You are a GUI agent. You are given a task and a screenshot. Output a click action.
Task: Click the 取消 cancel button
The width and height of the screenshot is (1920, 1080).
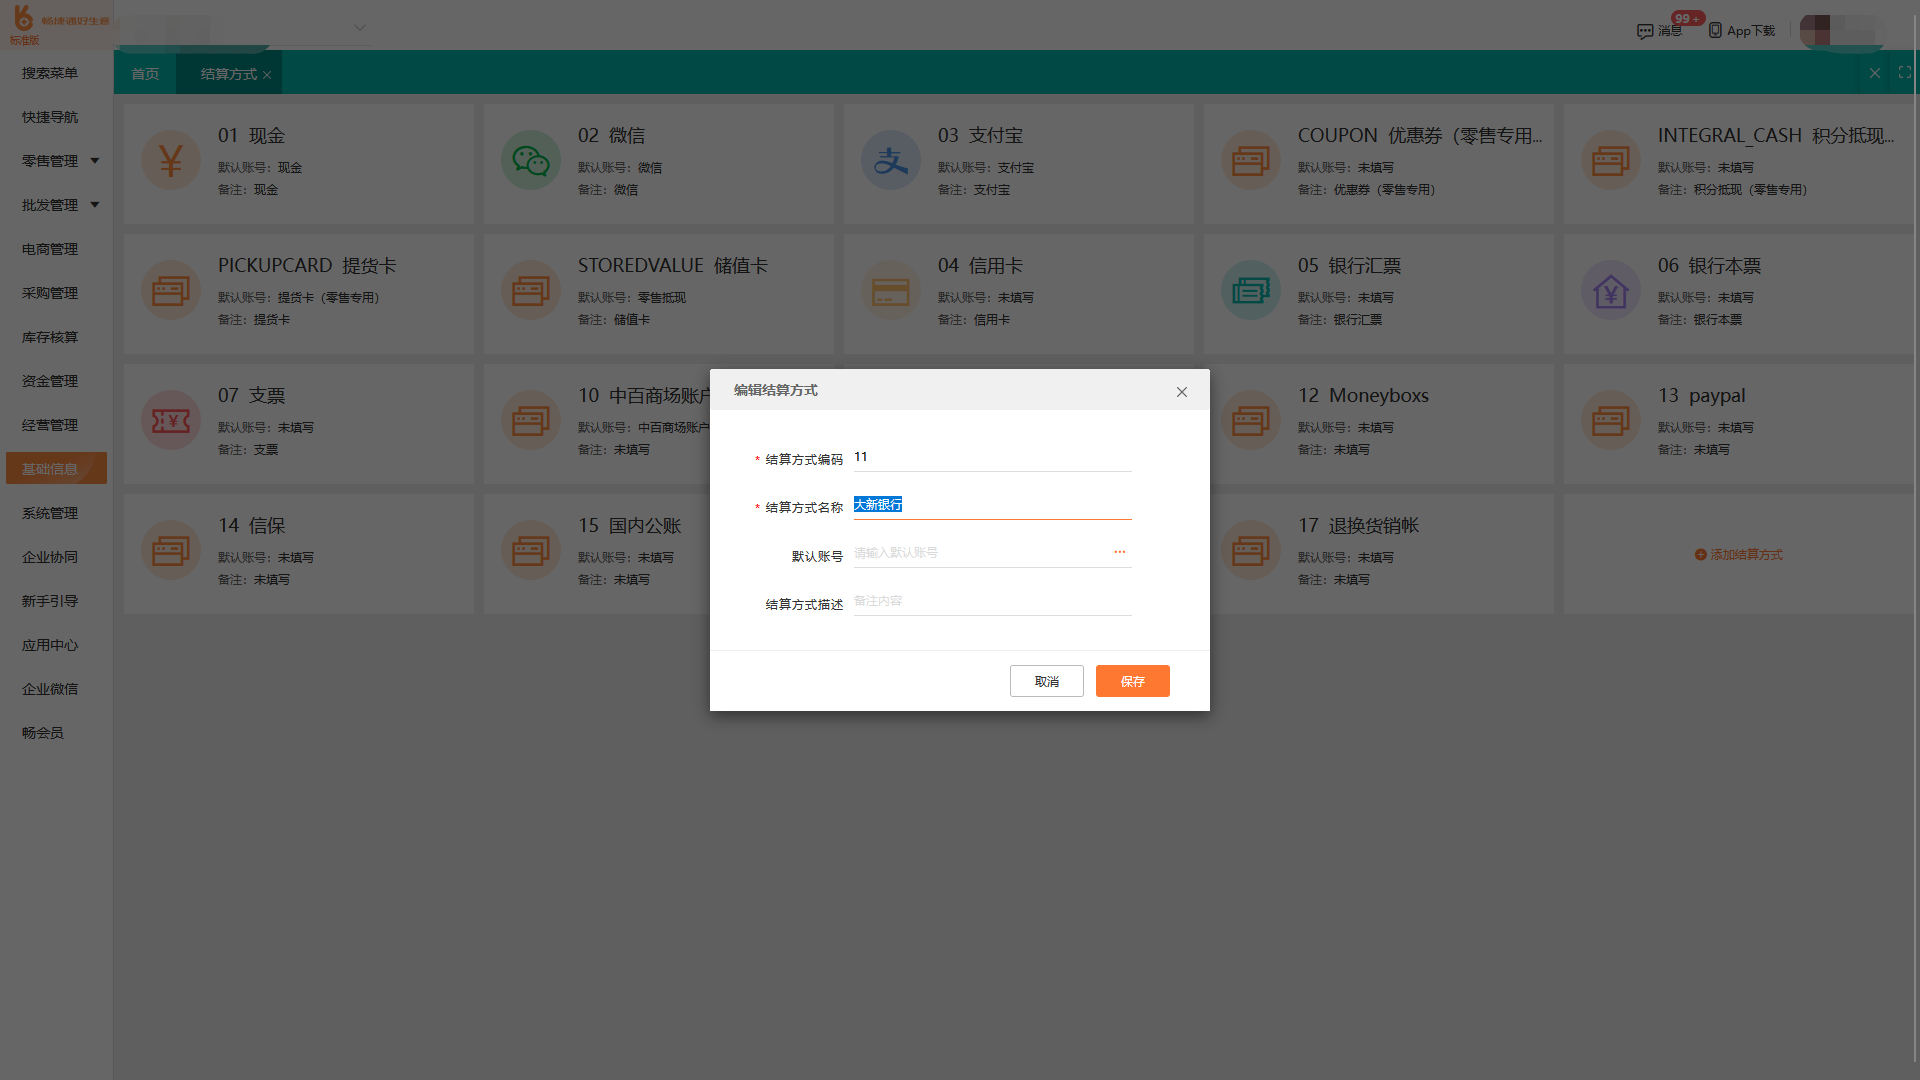1047,680
